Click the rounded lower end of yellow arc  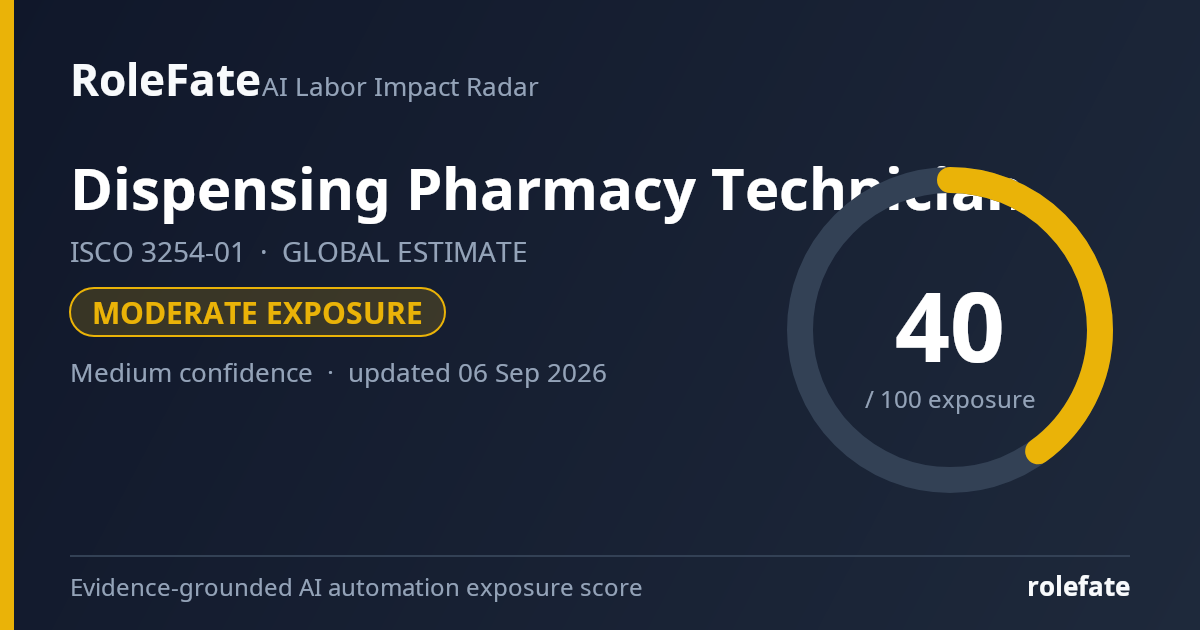(x=1039, y=451)
